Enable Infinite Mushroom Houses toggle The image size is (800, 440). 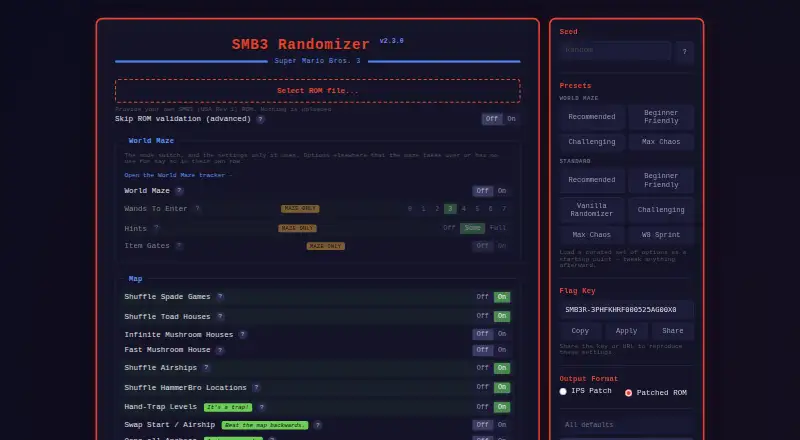tap(502, 334)
